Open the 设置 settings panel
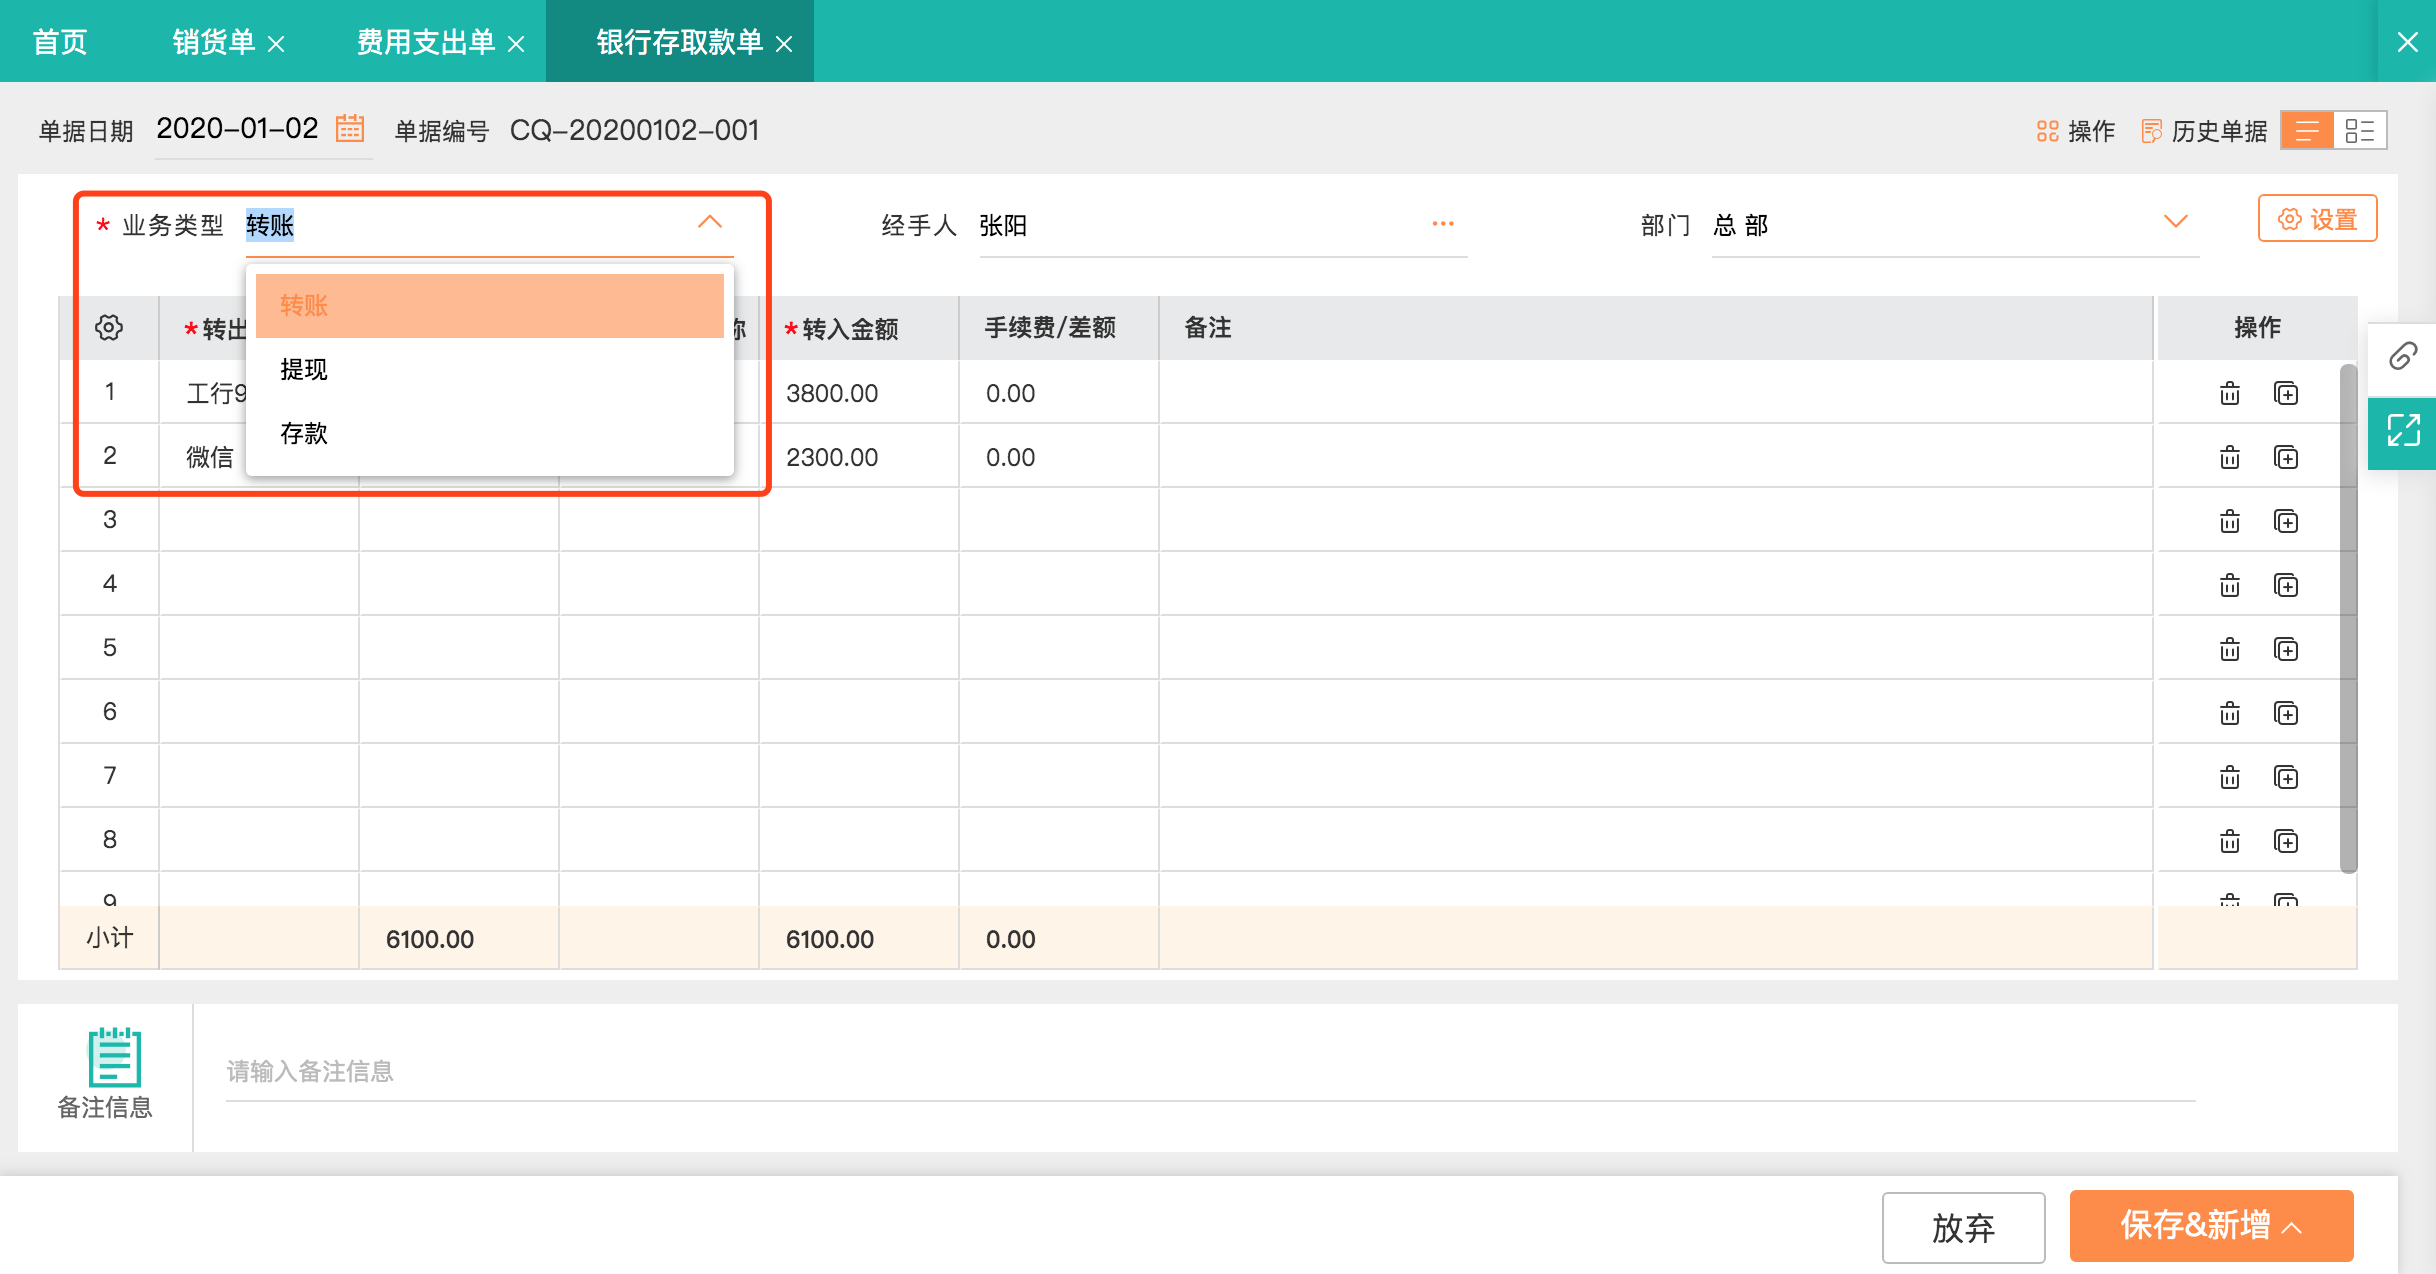This screenshot has height=1274, width=2436. (2317, 224)
